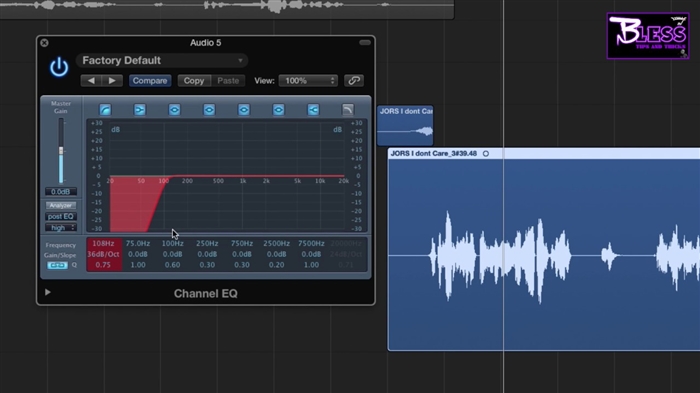Select the 100Hz frequency value

pyautogui.click(x=172, y=243)
